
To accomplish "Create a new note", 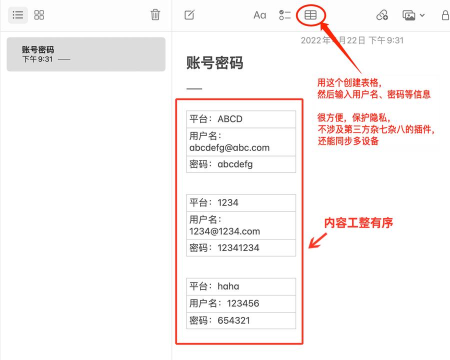I will (190, 15).
